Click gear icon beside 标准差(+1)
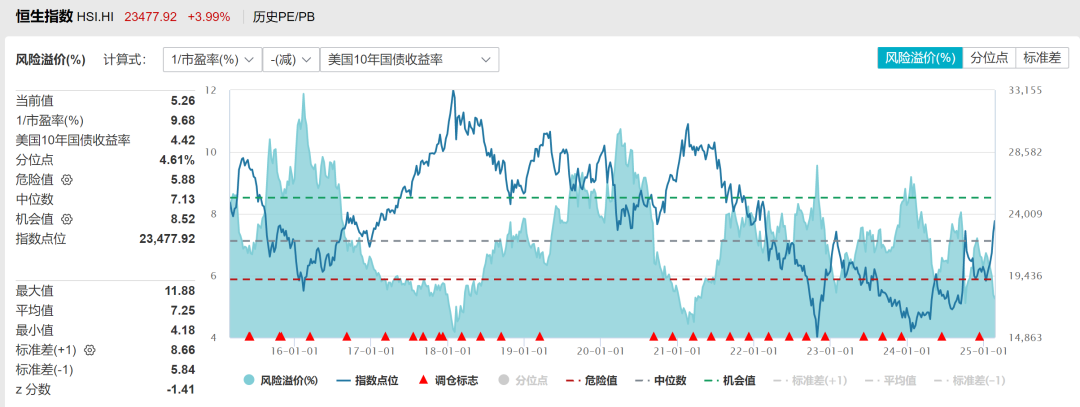1080x407 pixels. coord(89,350)
